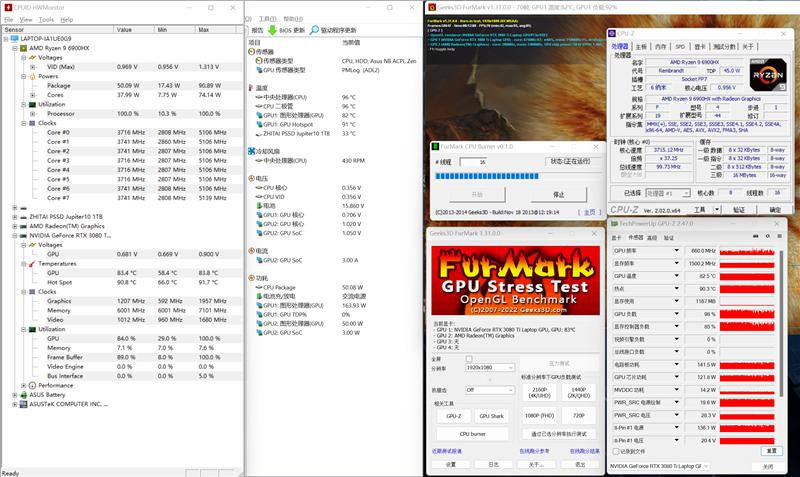Click the AMD Ryzen 9 6900HX chip icon
800x477 pixels.
[23, 48]
